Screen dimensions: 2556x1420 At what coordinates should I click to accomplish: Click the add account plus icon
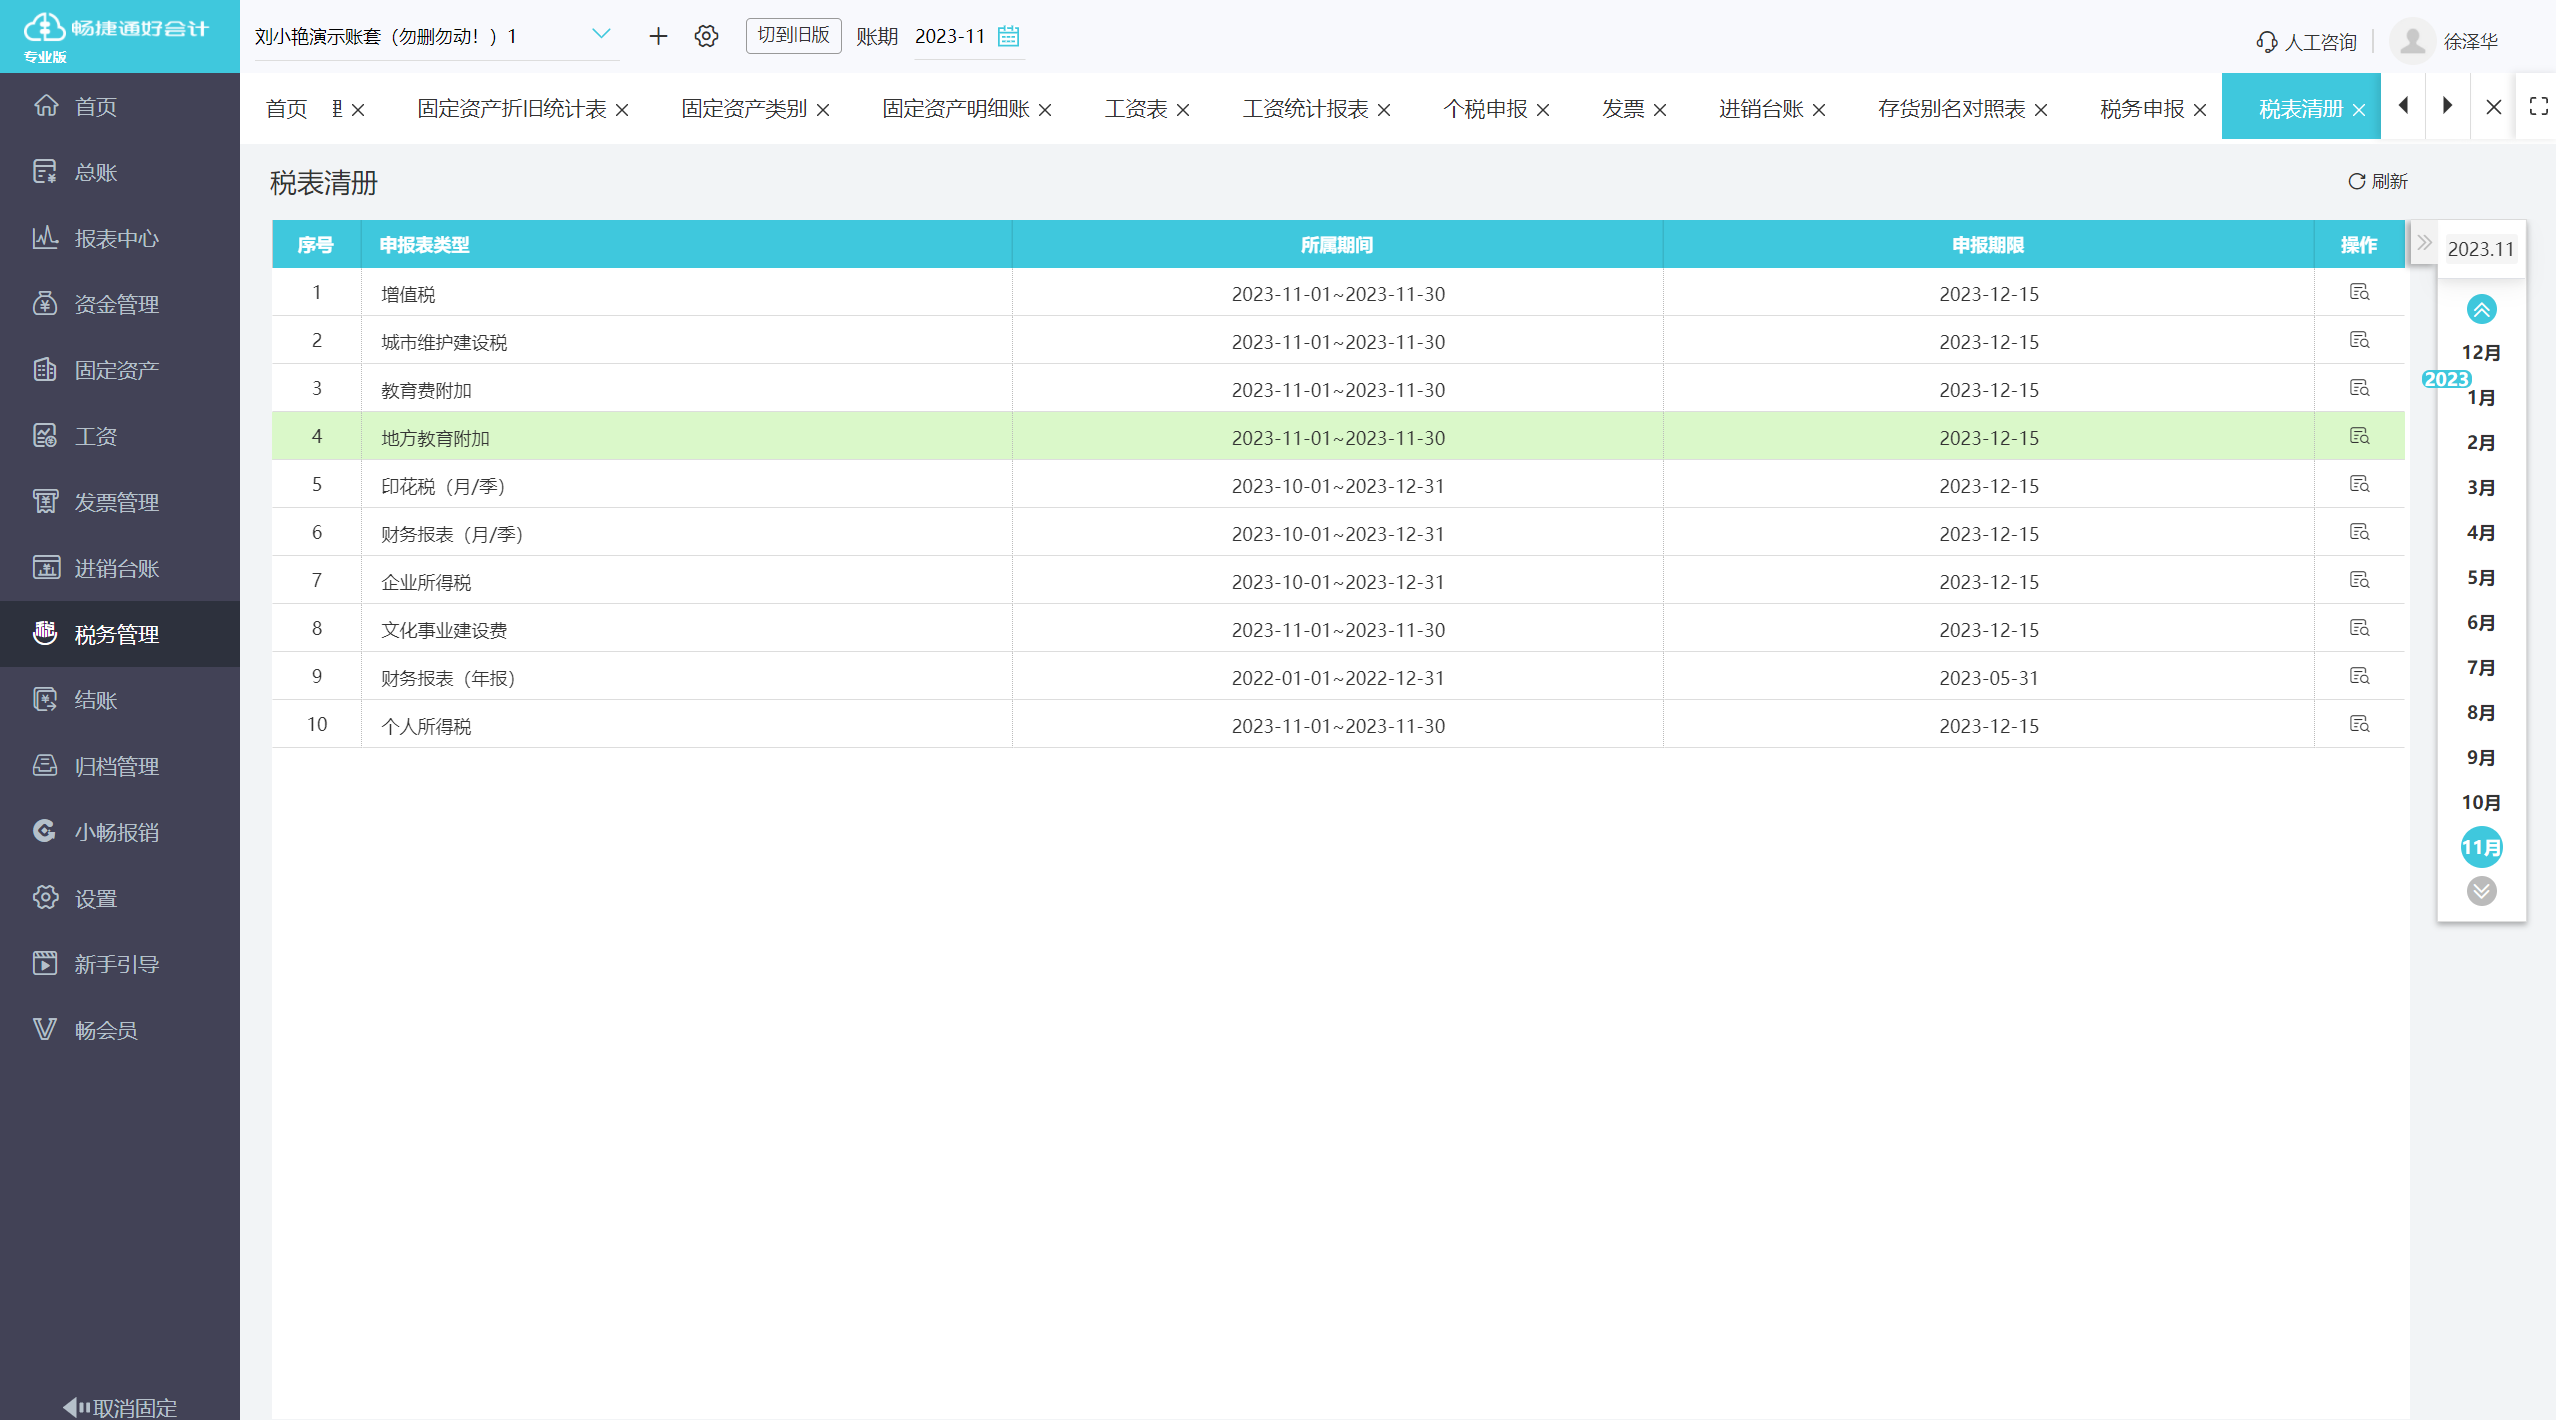(657, 38)
